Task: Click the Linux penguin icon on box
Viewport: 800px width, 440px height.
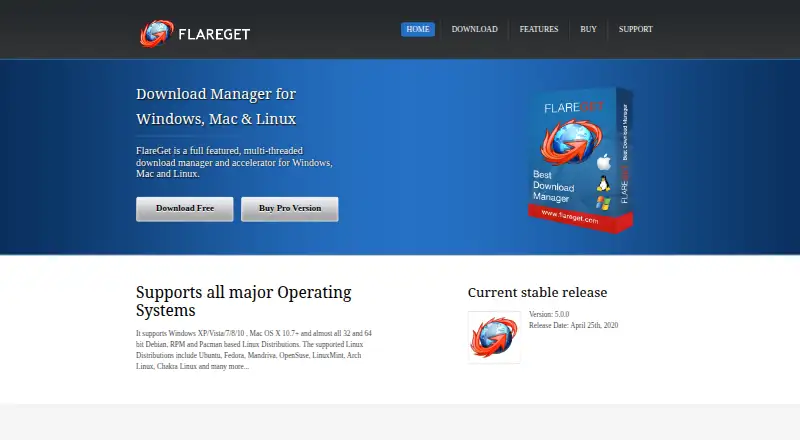Action: [604, 184]
